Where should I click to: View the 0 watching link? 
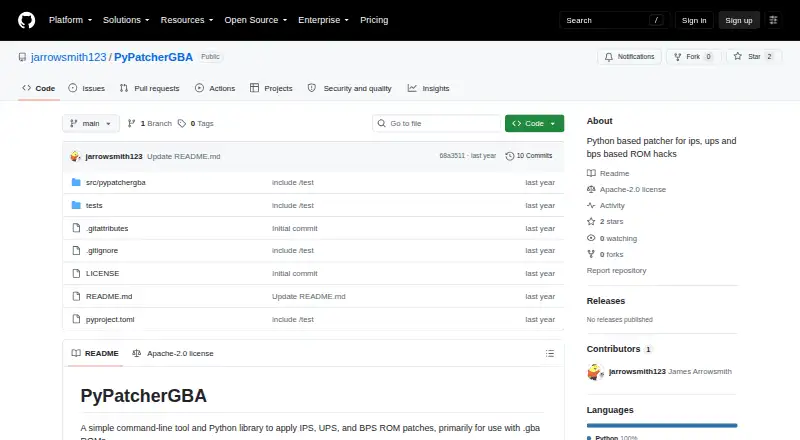pos(612,238)
